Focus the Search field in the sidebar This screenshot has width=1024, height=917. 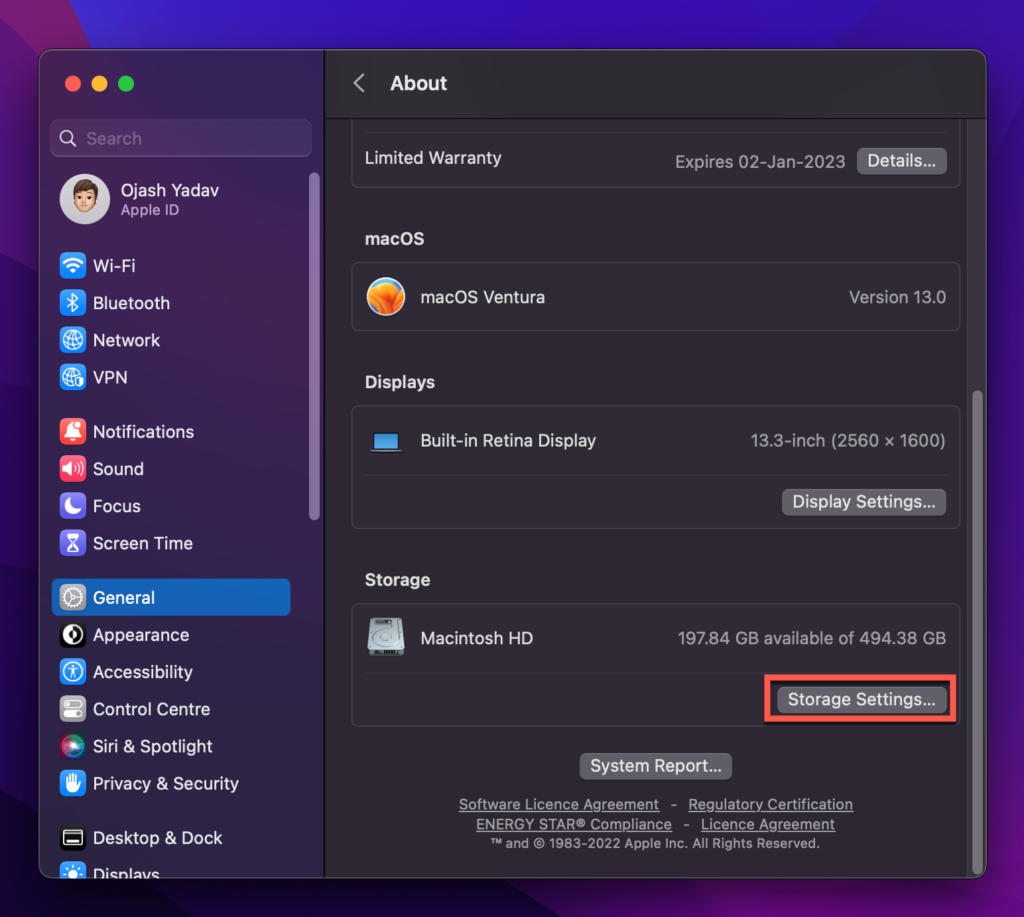coord(181,138)
